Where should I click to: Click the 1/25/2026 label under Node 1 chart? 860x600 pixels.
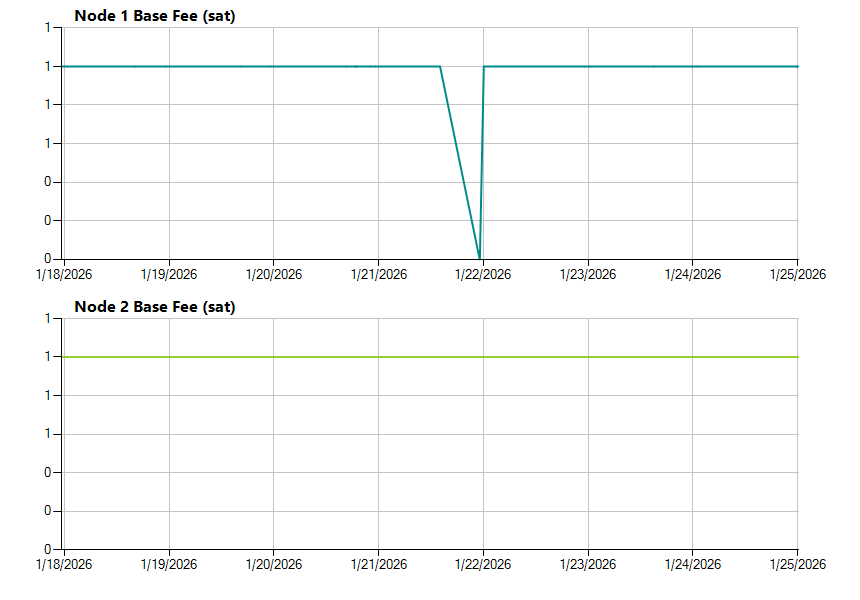[x=797, y=274]
